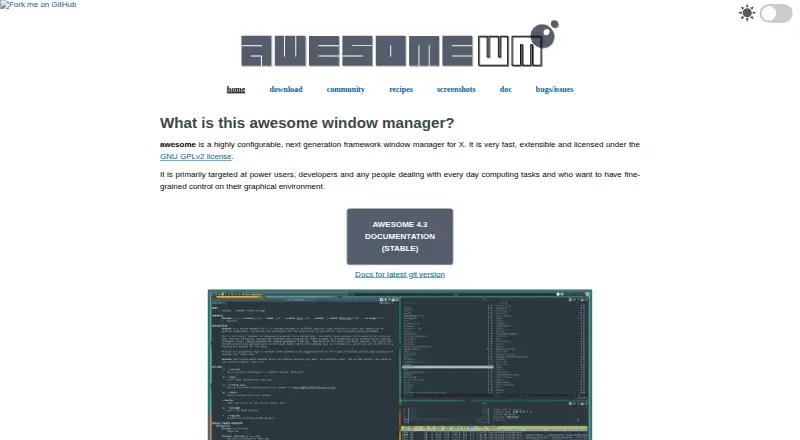Click Awesome 4.3 Documentation (Stable) button
Screen dimensions: 800x440
pyautogui.click(x=399, y=236)
